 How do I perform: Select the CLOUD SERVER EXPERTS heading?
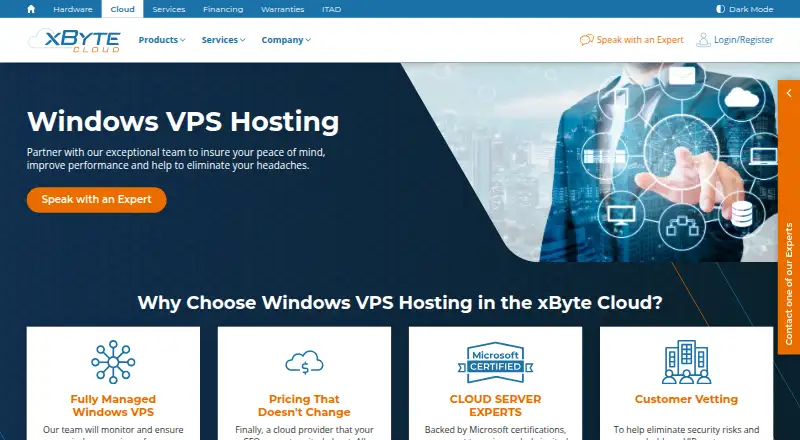[495, 406]
